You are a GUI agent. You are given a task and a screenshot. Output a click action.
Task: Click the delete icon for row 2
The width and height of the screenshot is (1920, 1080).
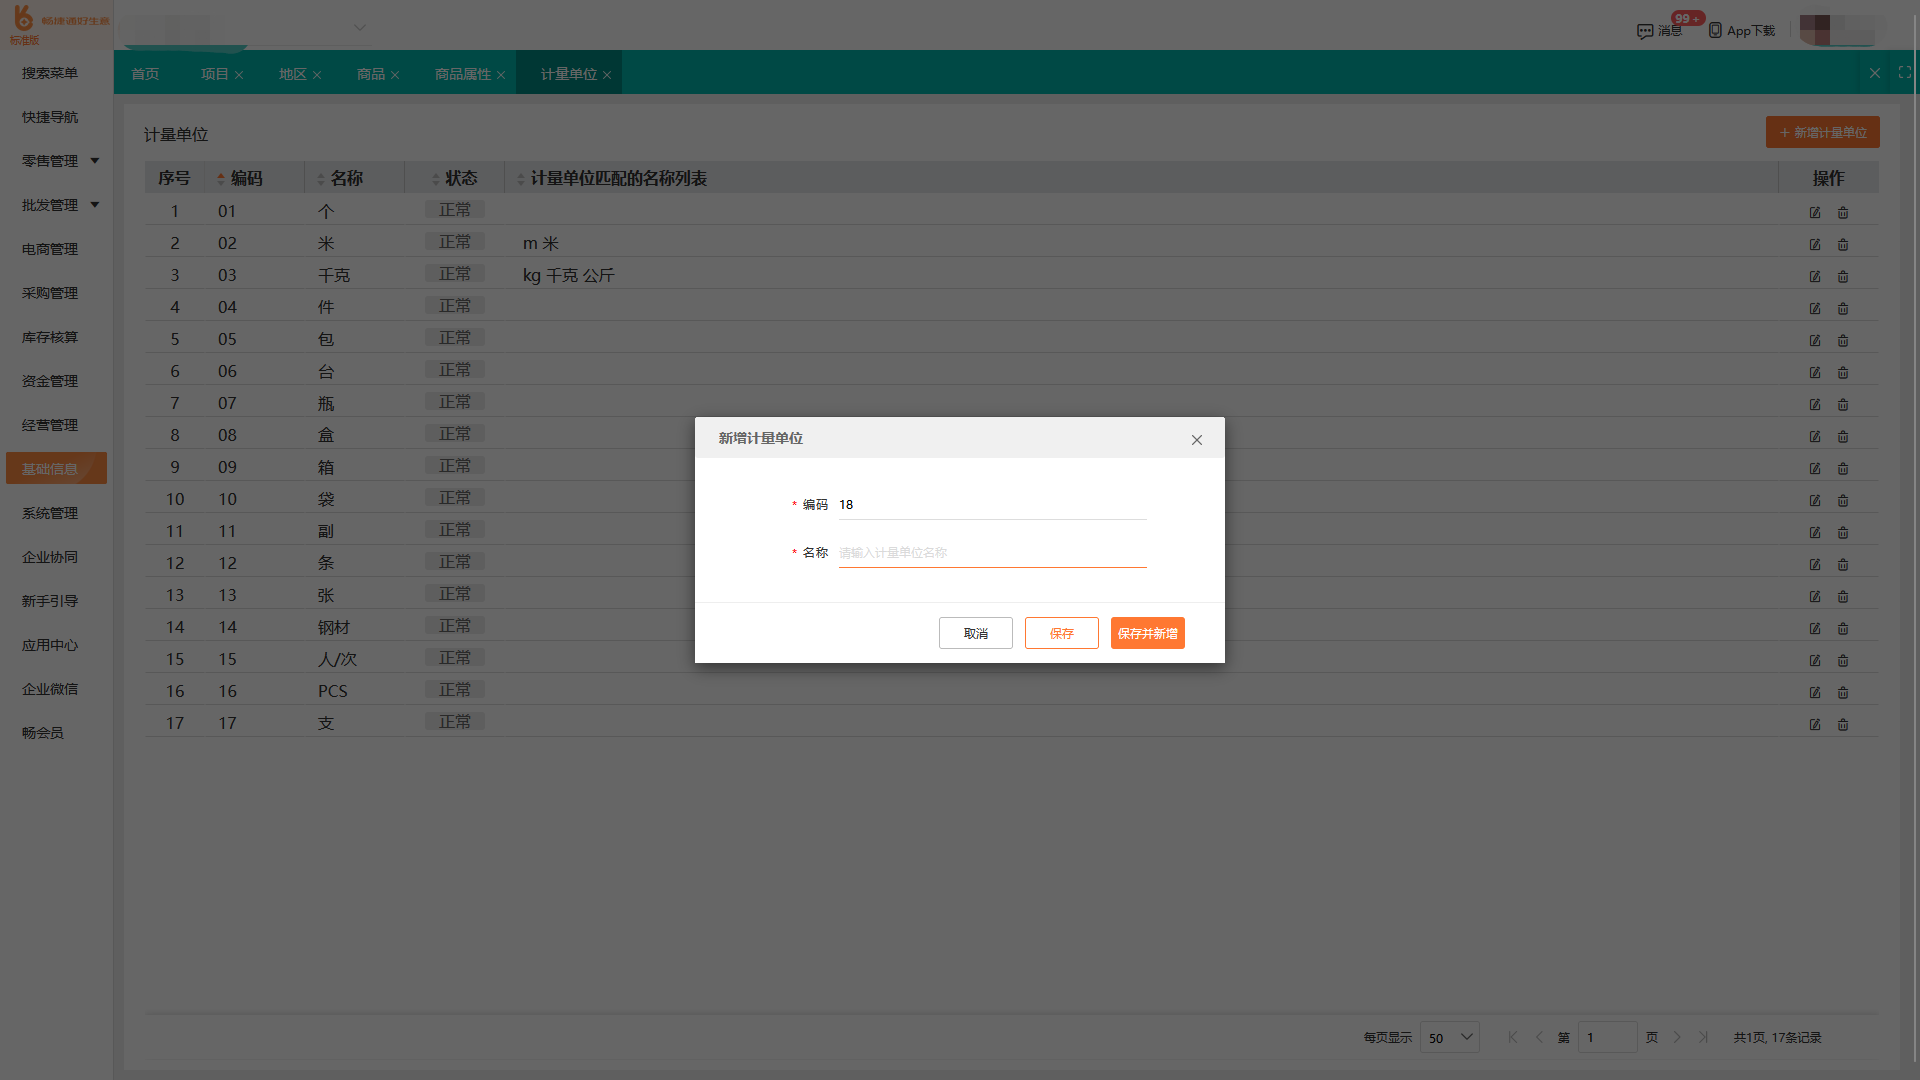(1844, 244)
